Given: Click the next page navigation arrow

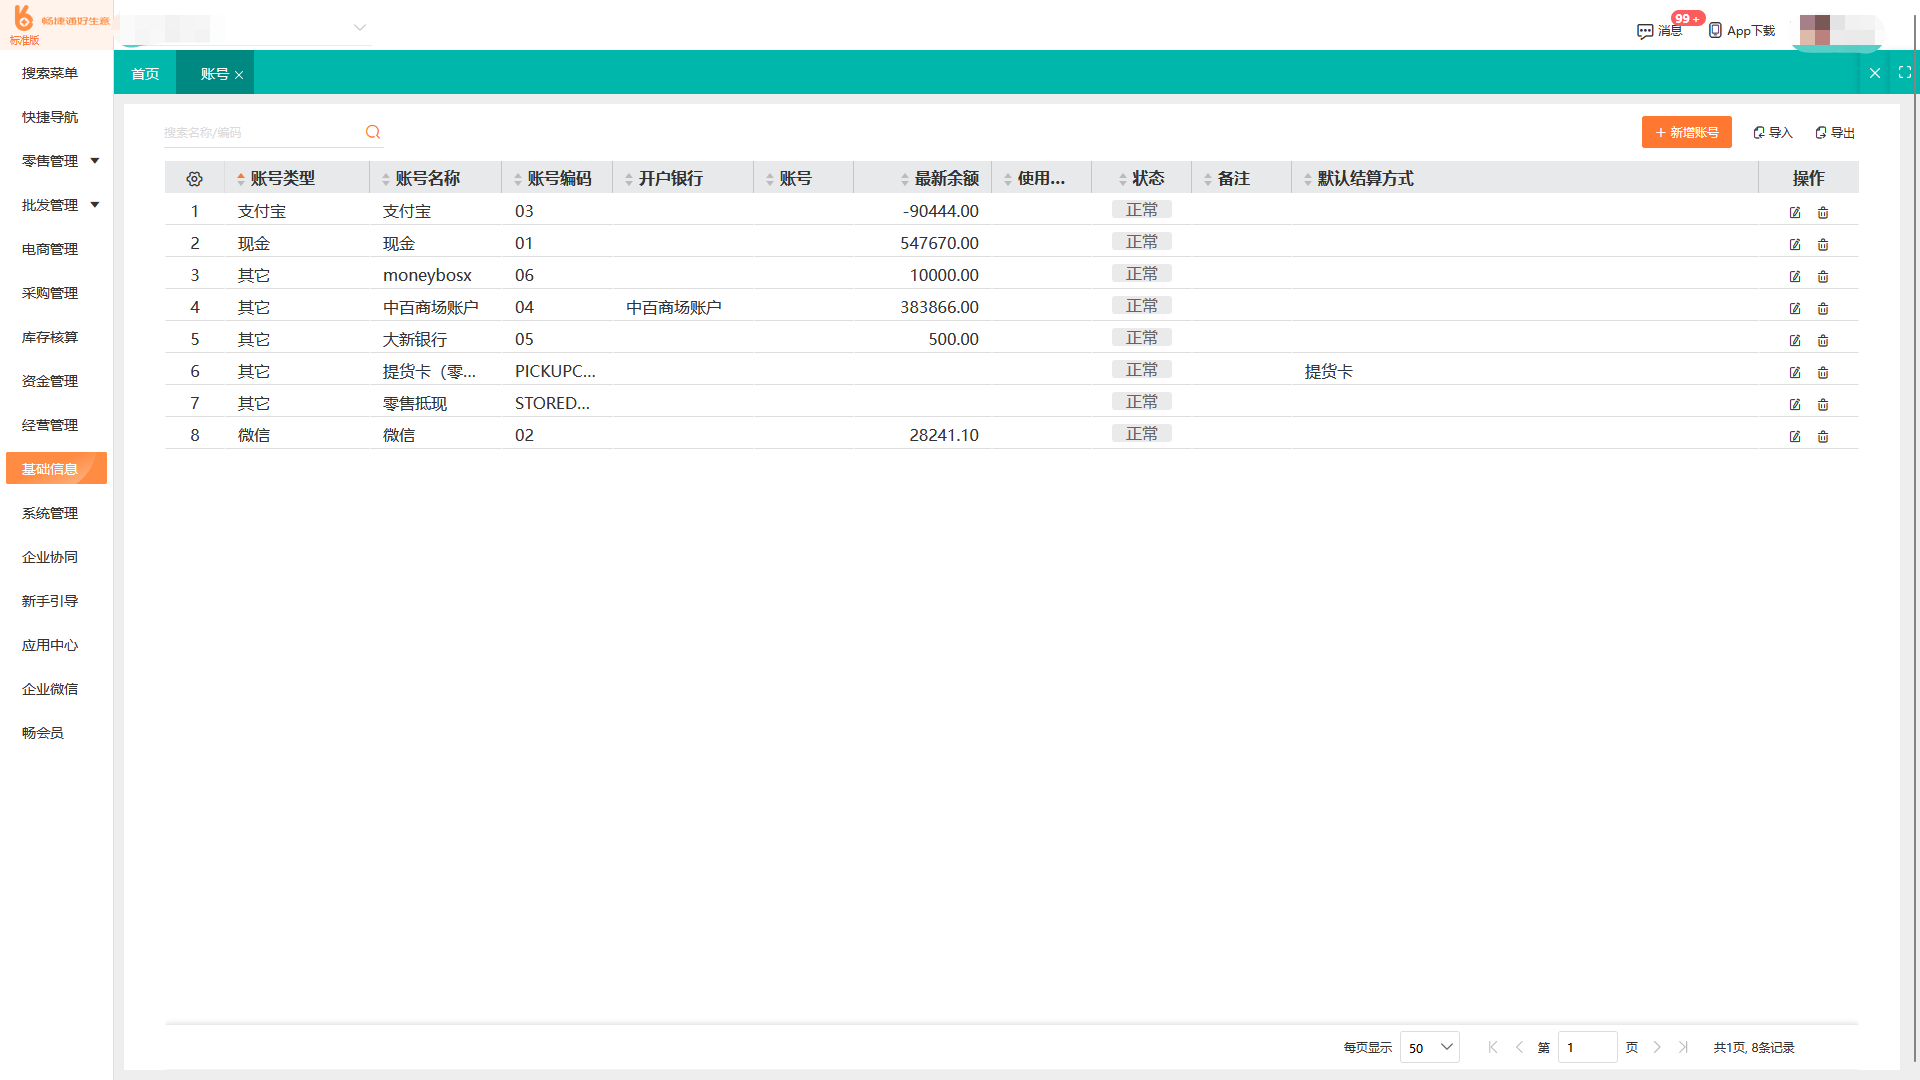Looking at the screenshot, I should click(1658, 1047).
